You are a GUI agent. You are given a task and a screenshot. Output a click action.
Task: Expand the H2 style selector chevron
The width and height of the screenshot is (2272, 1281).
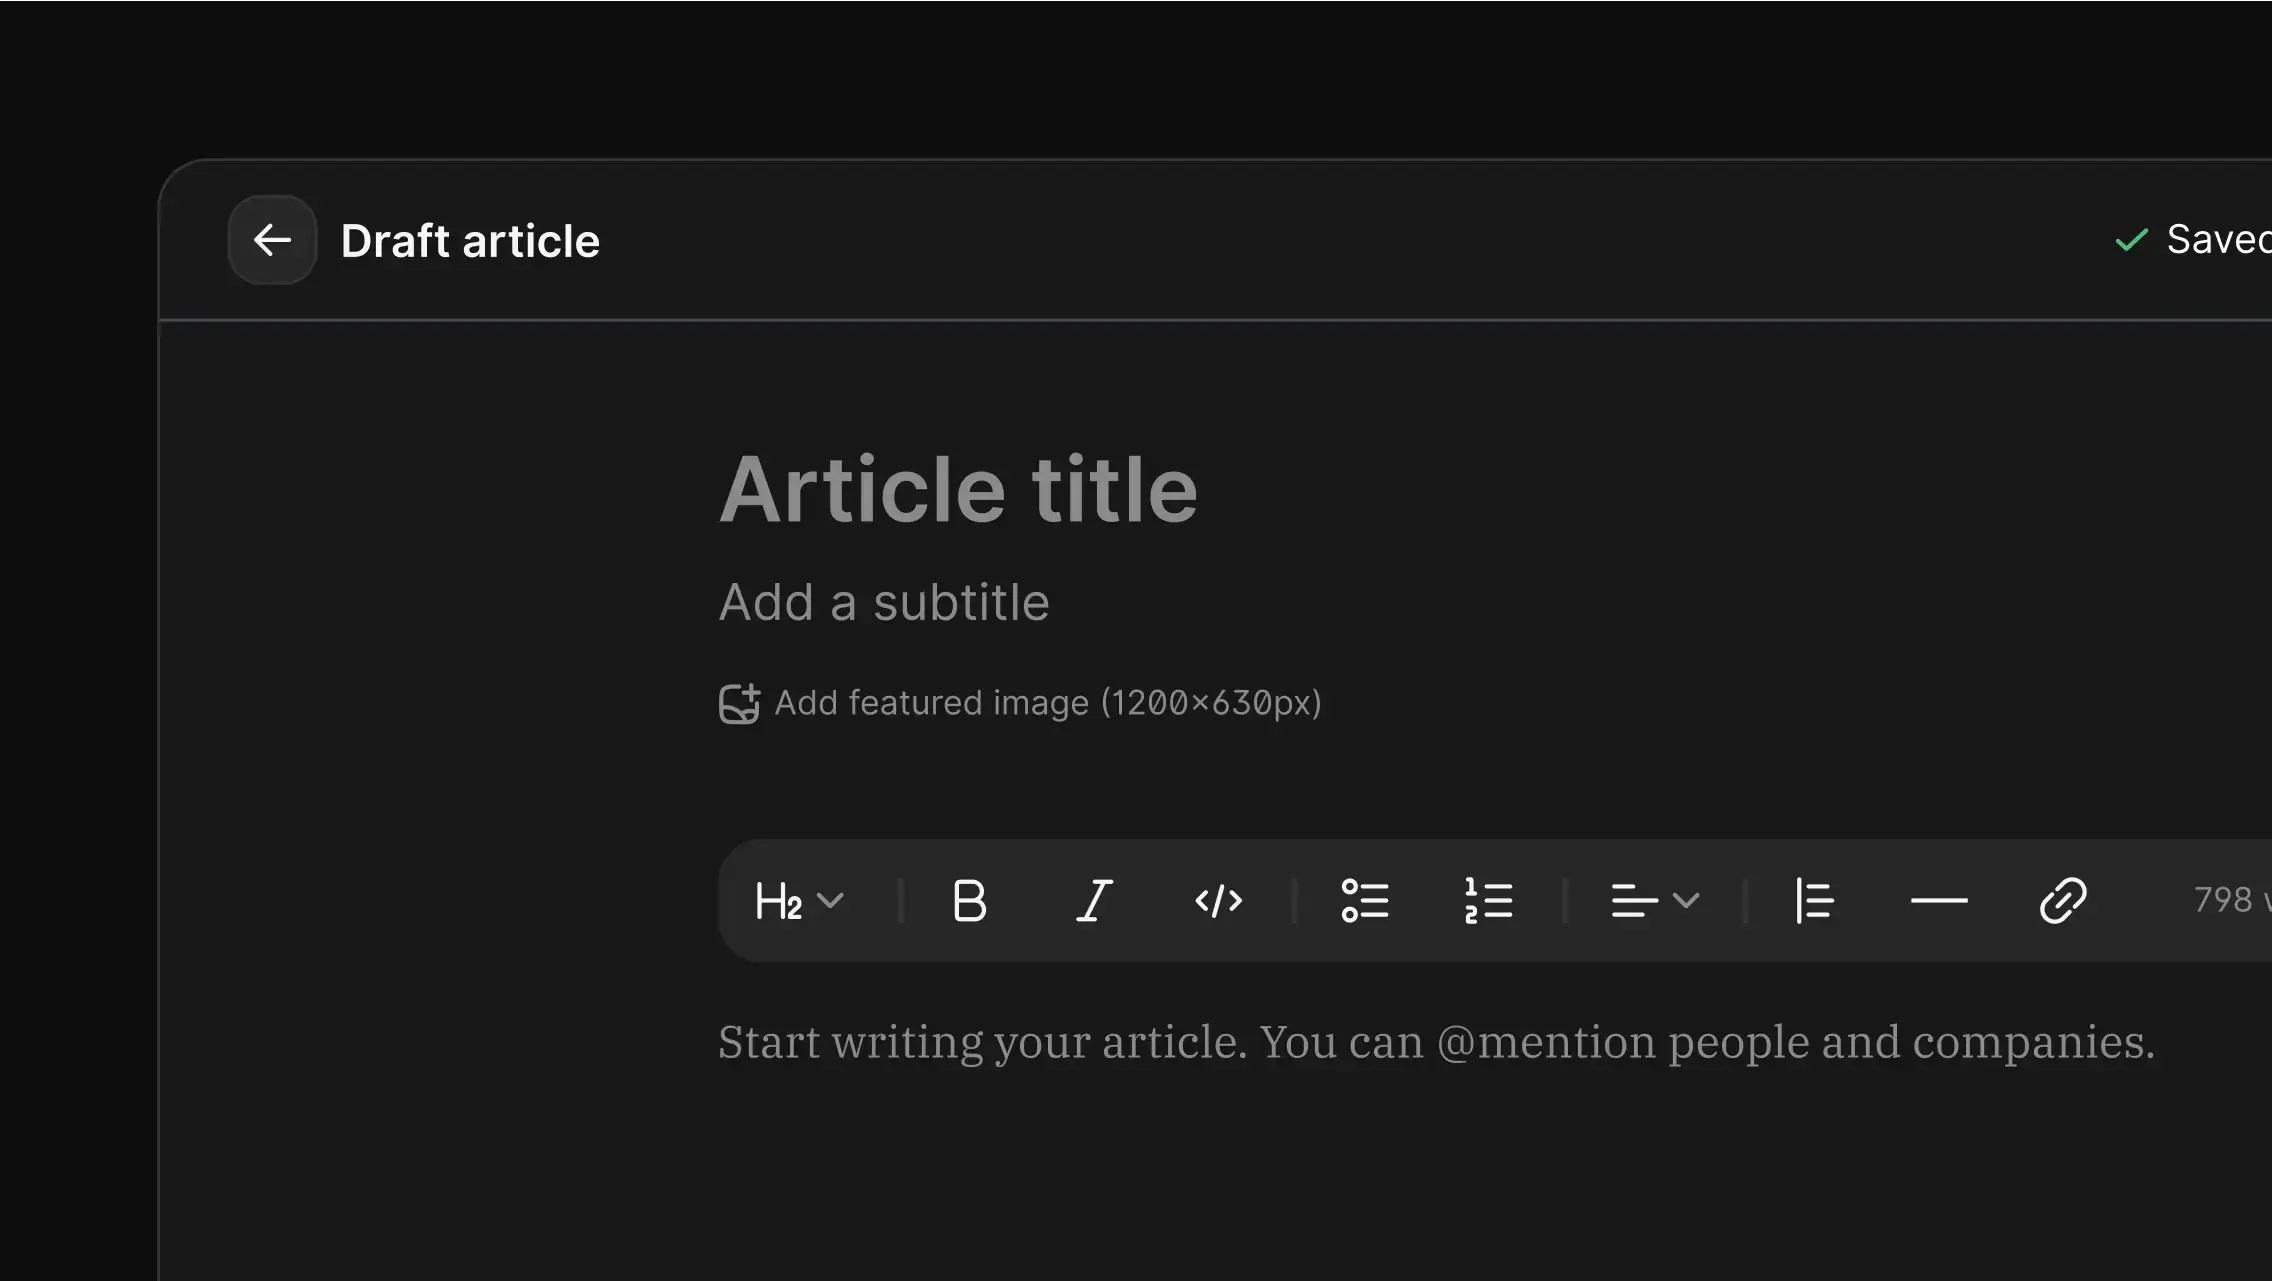(833, 901)
